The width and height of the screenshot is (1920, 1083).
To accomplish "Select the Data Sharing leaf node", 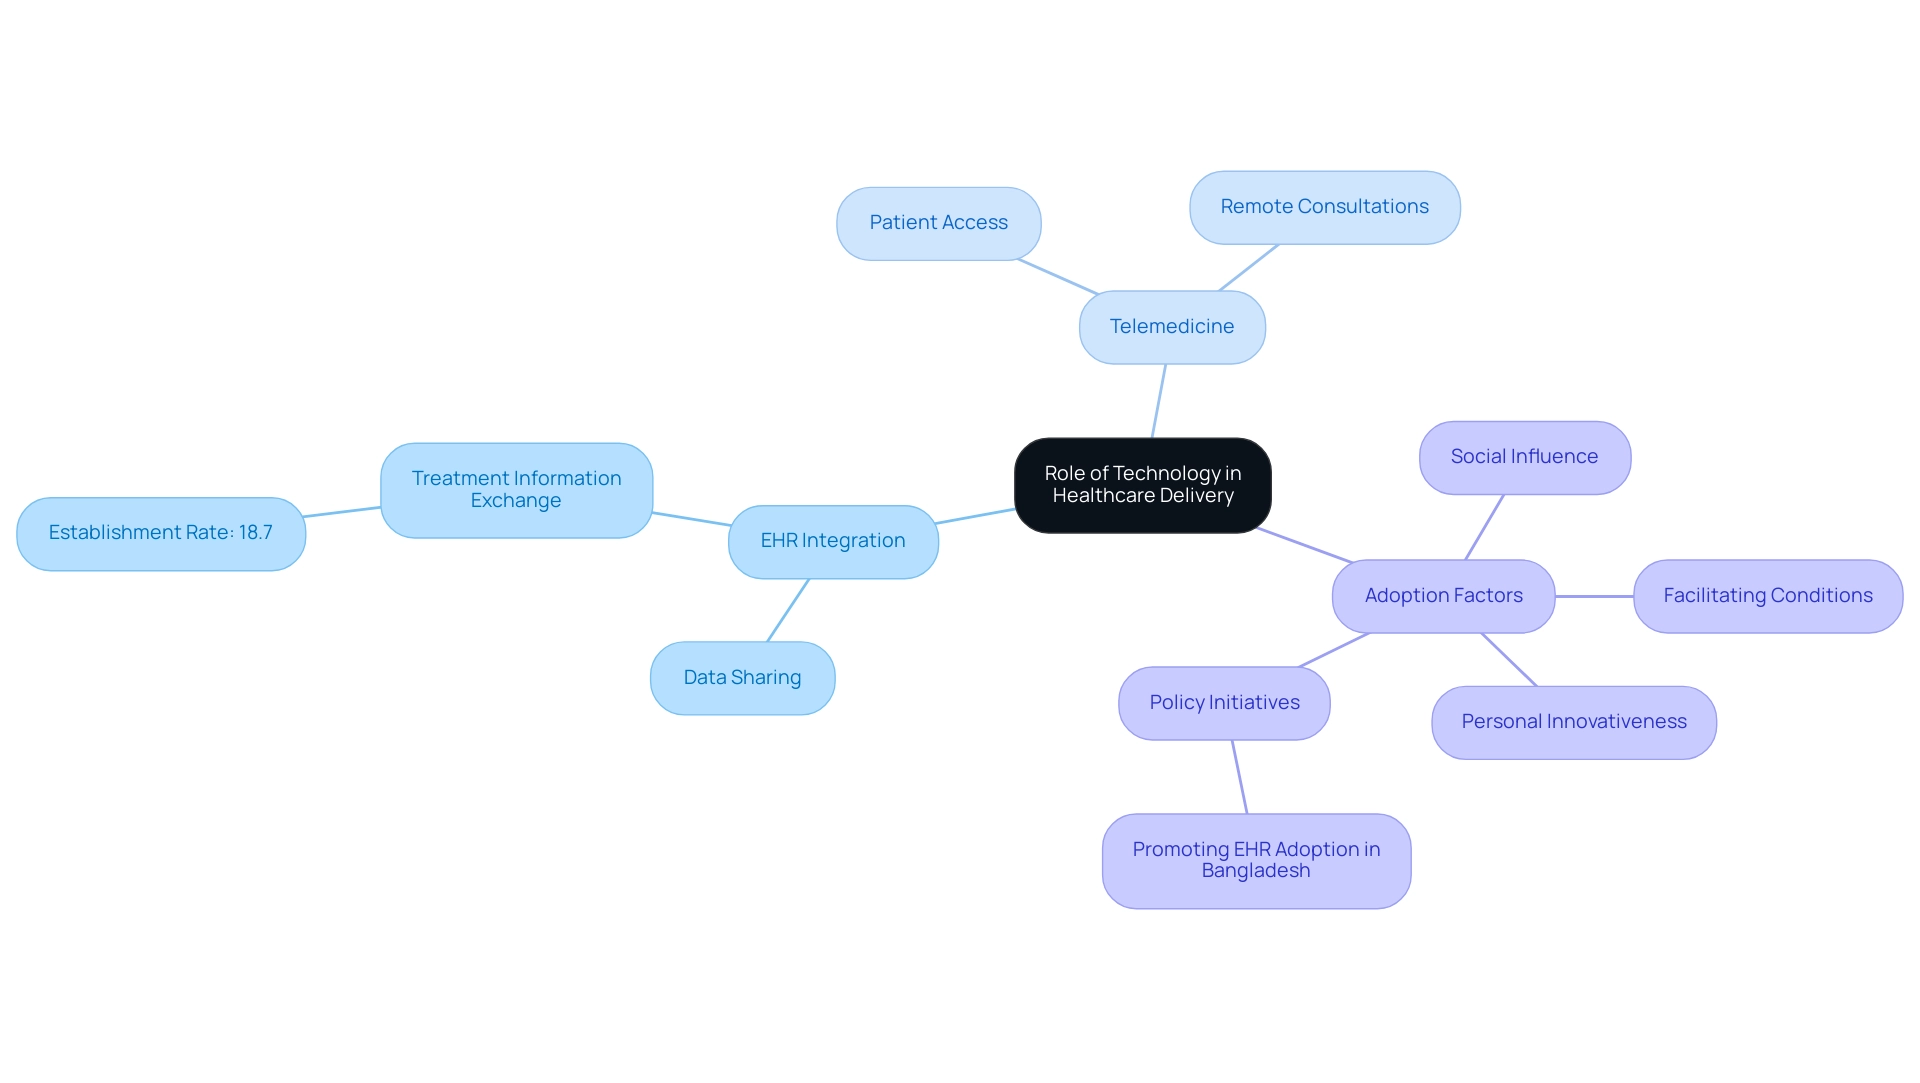I will [x=758, y=677].
